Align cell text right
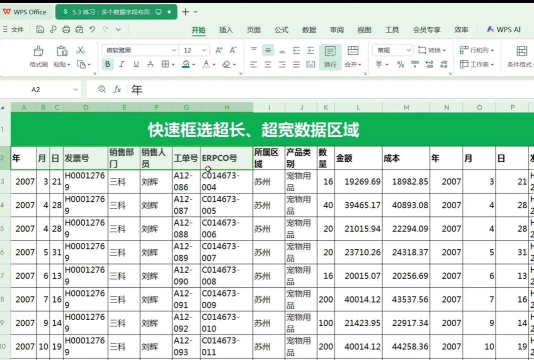534x360 pixels. [x=282, y=64]
